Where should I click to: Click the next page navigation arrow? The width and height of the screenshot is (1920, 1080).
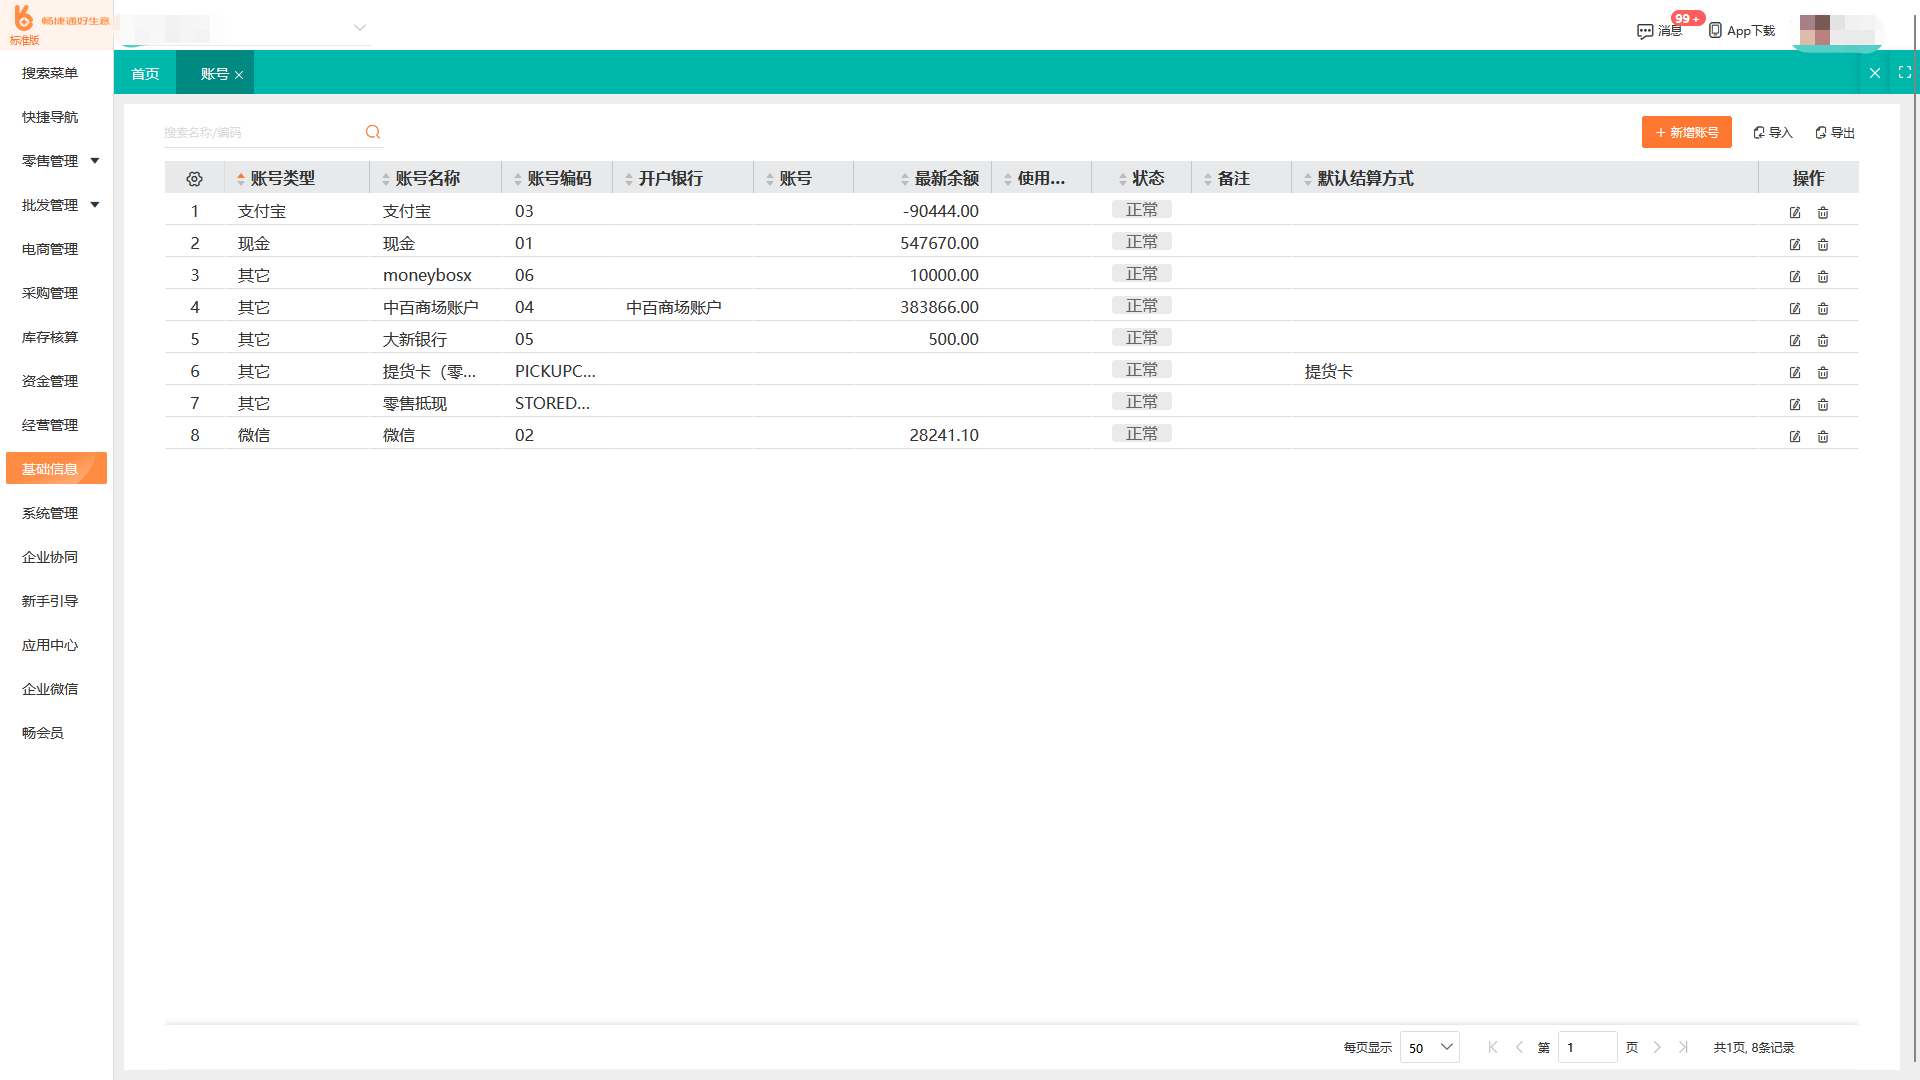click(1656, 1047)
